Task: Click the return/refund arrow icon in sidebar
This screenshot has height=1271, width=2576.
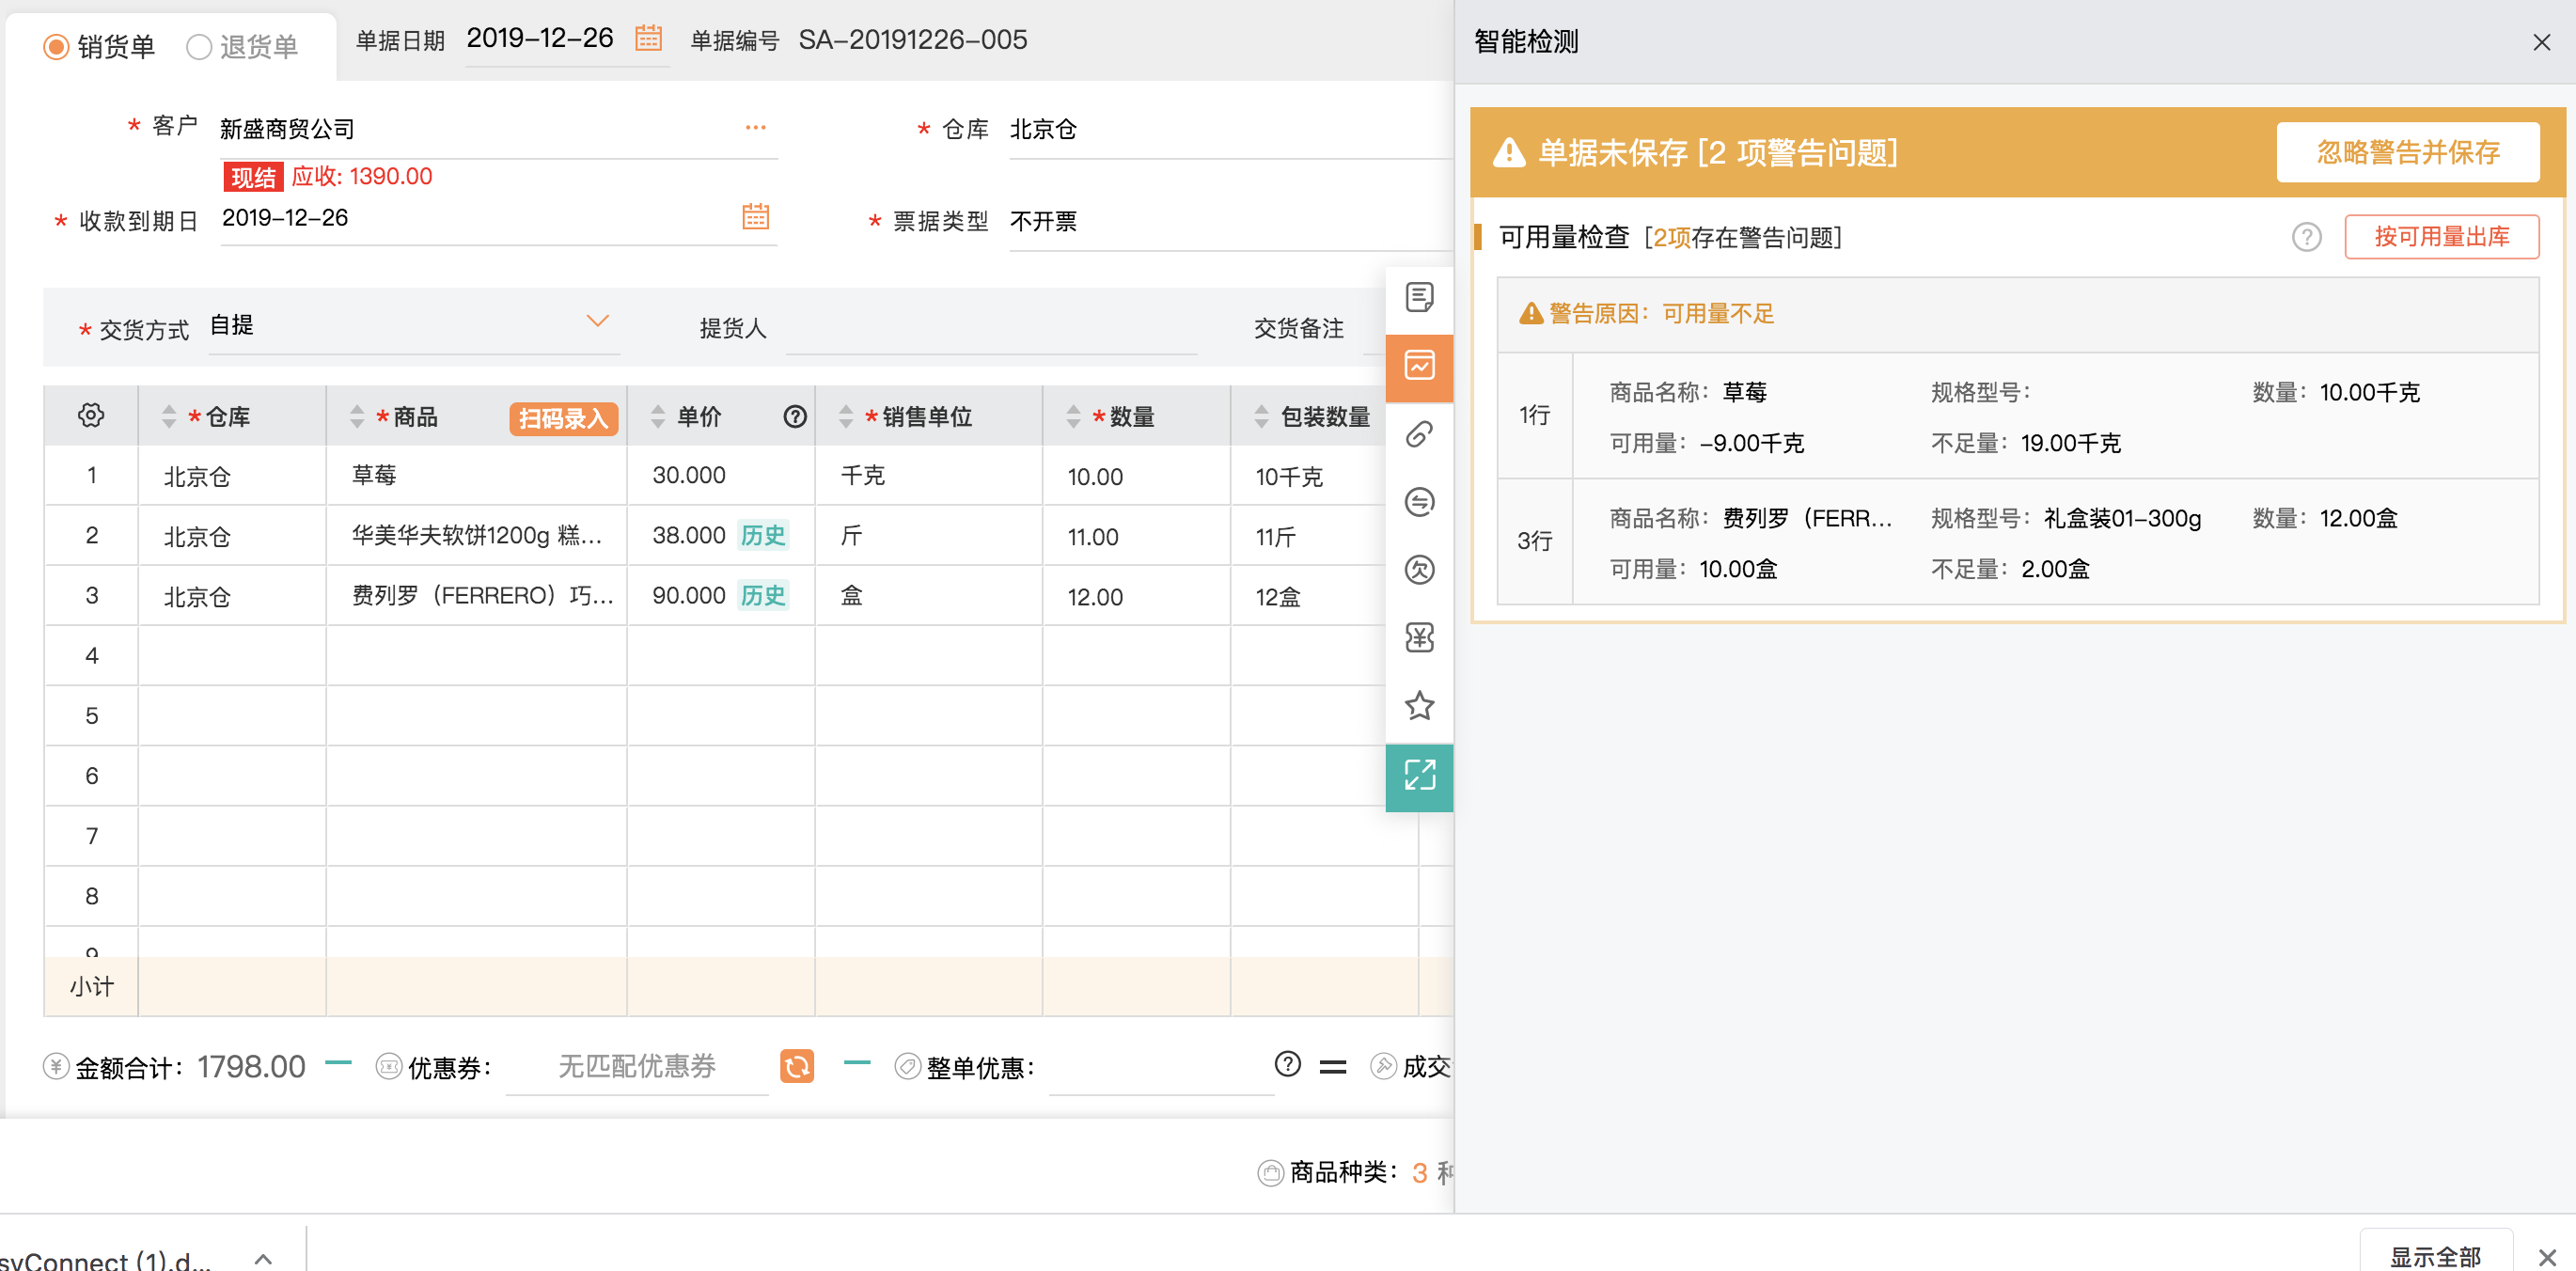Action: (x=1416, y=497)
